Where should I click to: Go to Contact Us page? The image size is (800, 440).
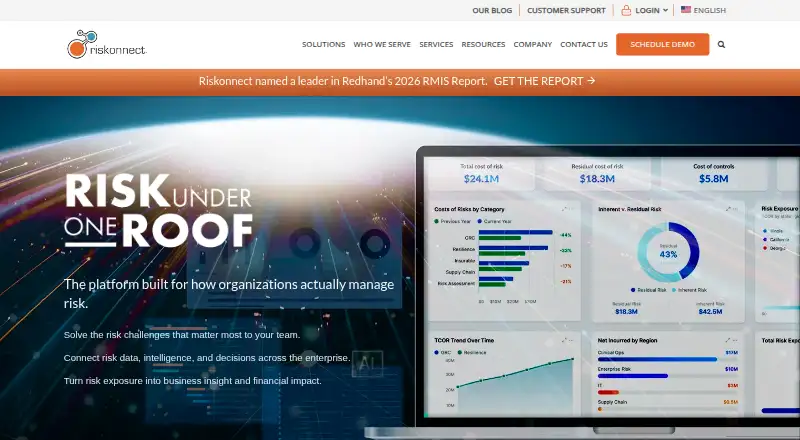pos(584,44)
